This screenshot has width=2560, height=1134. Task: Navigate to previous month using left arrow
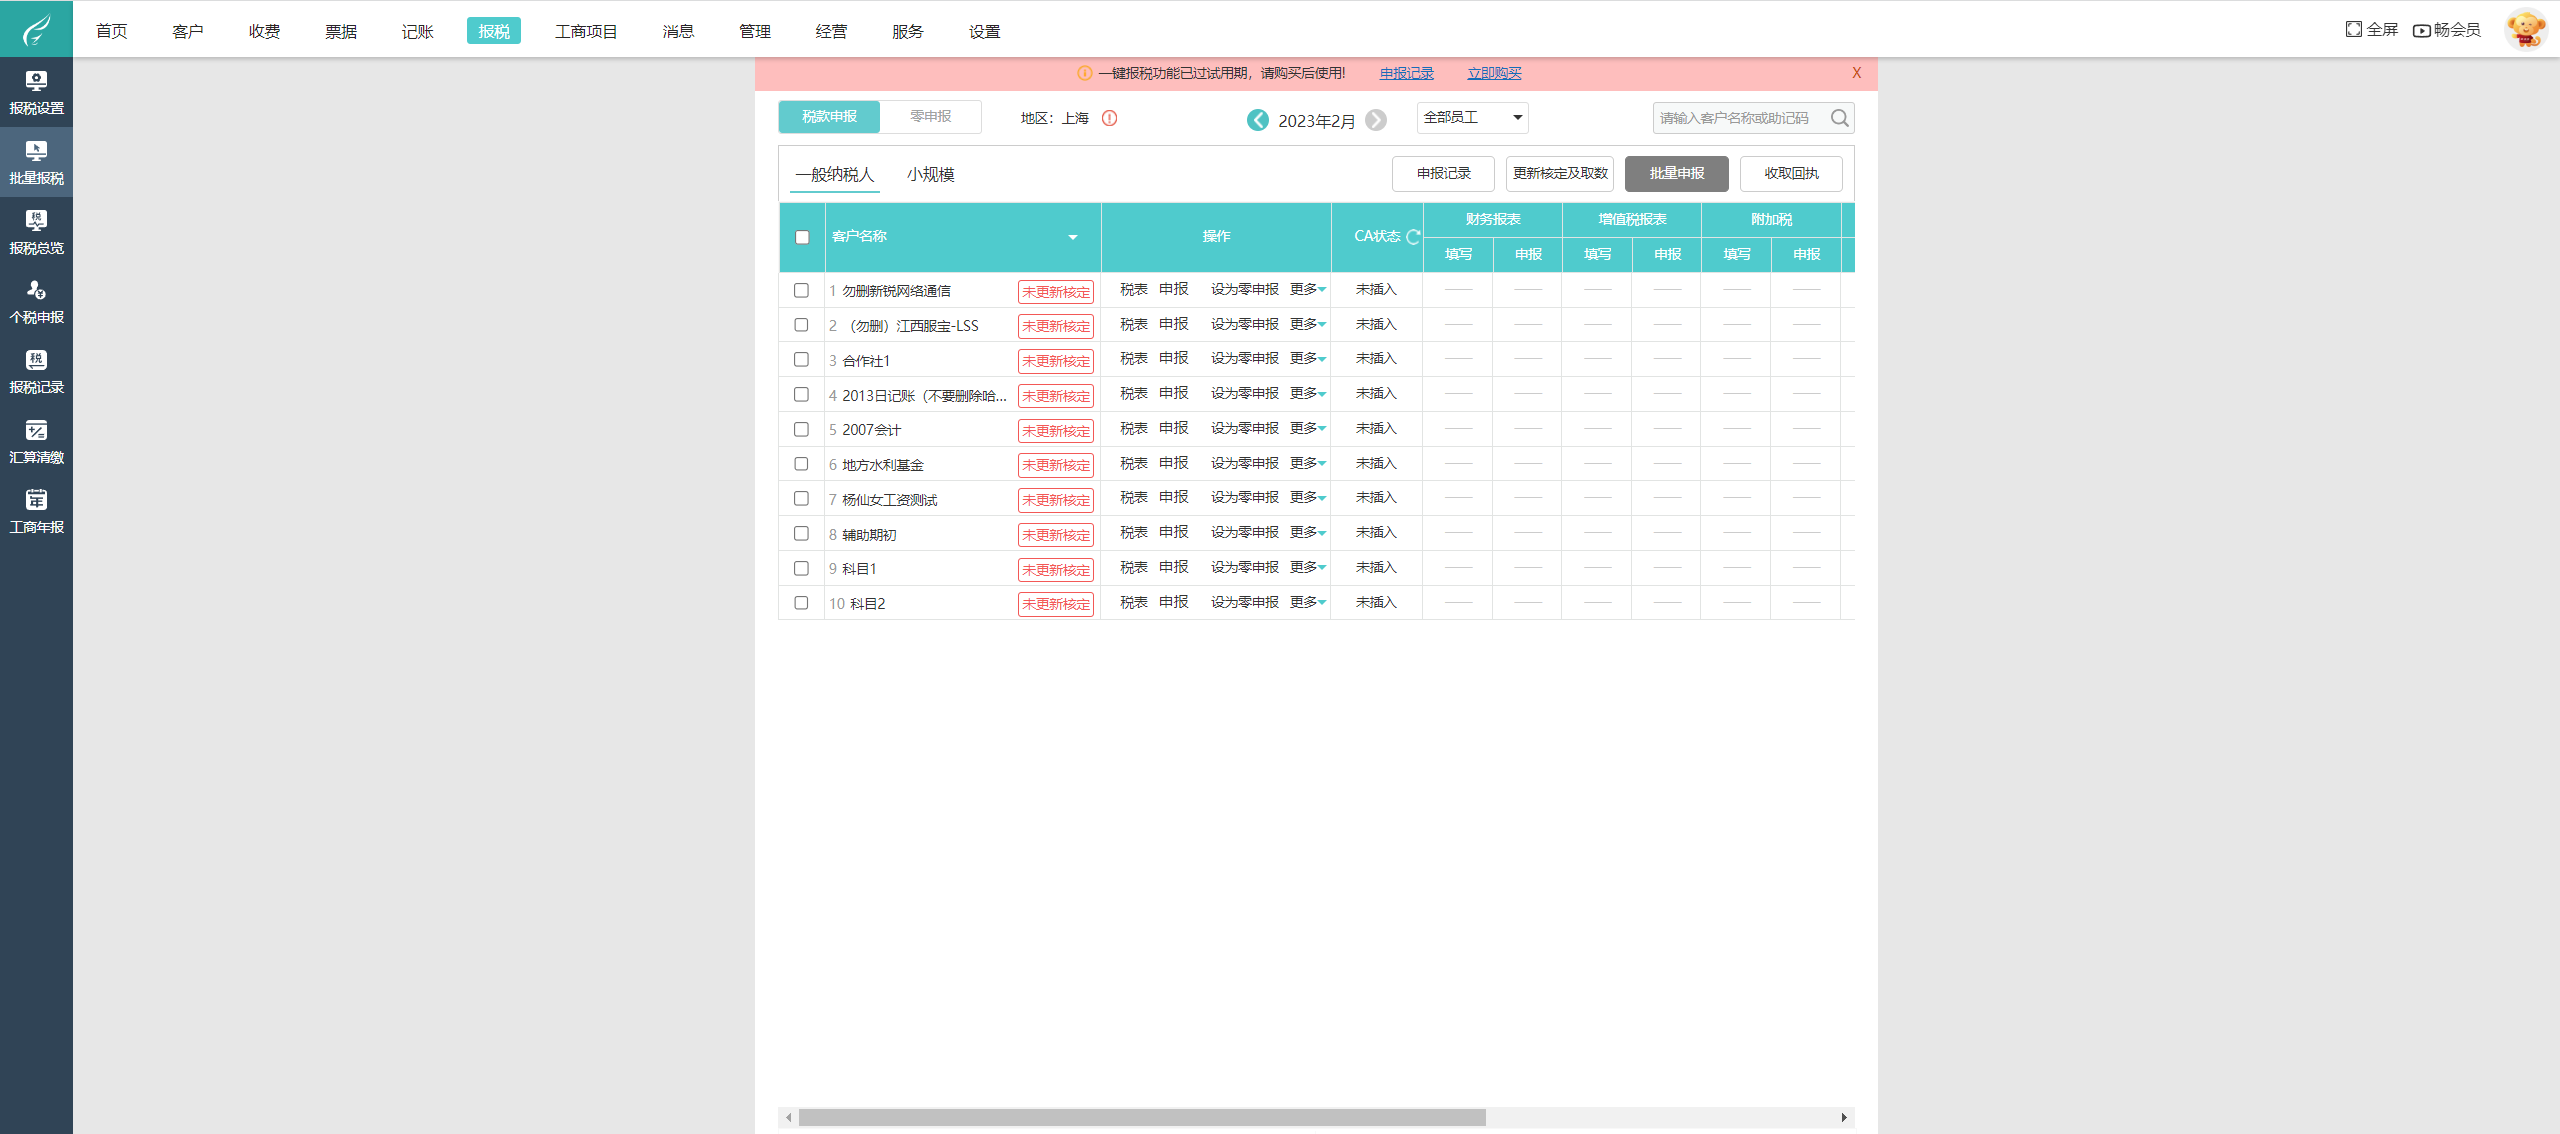[1256, 117]
